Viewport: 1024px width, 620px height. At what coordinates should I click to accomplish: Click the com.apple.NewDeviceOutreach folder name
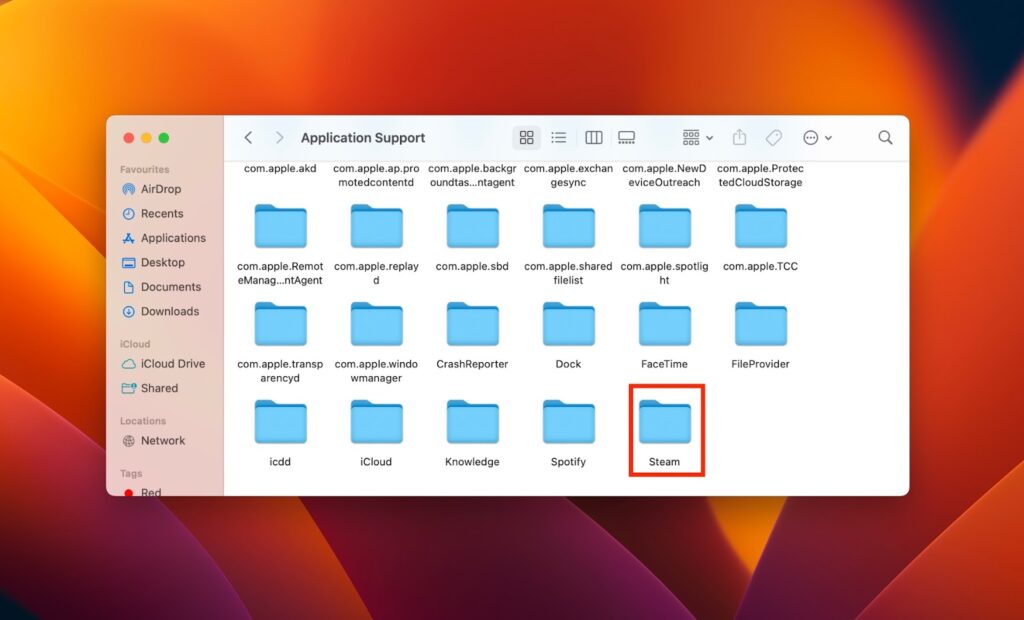[664, 175]
